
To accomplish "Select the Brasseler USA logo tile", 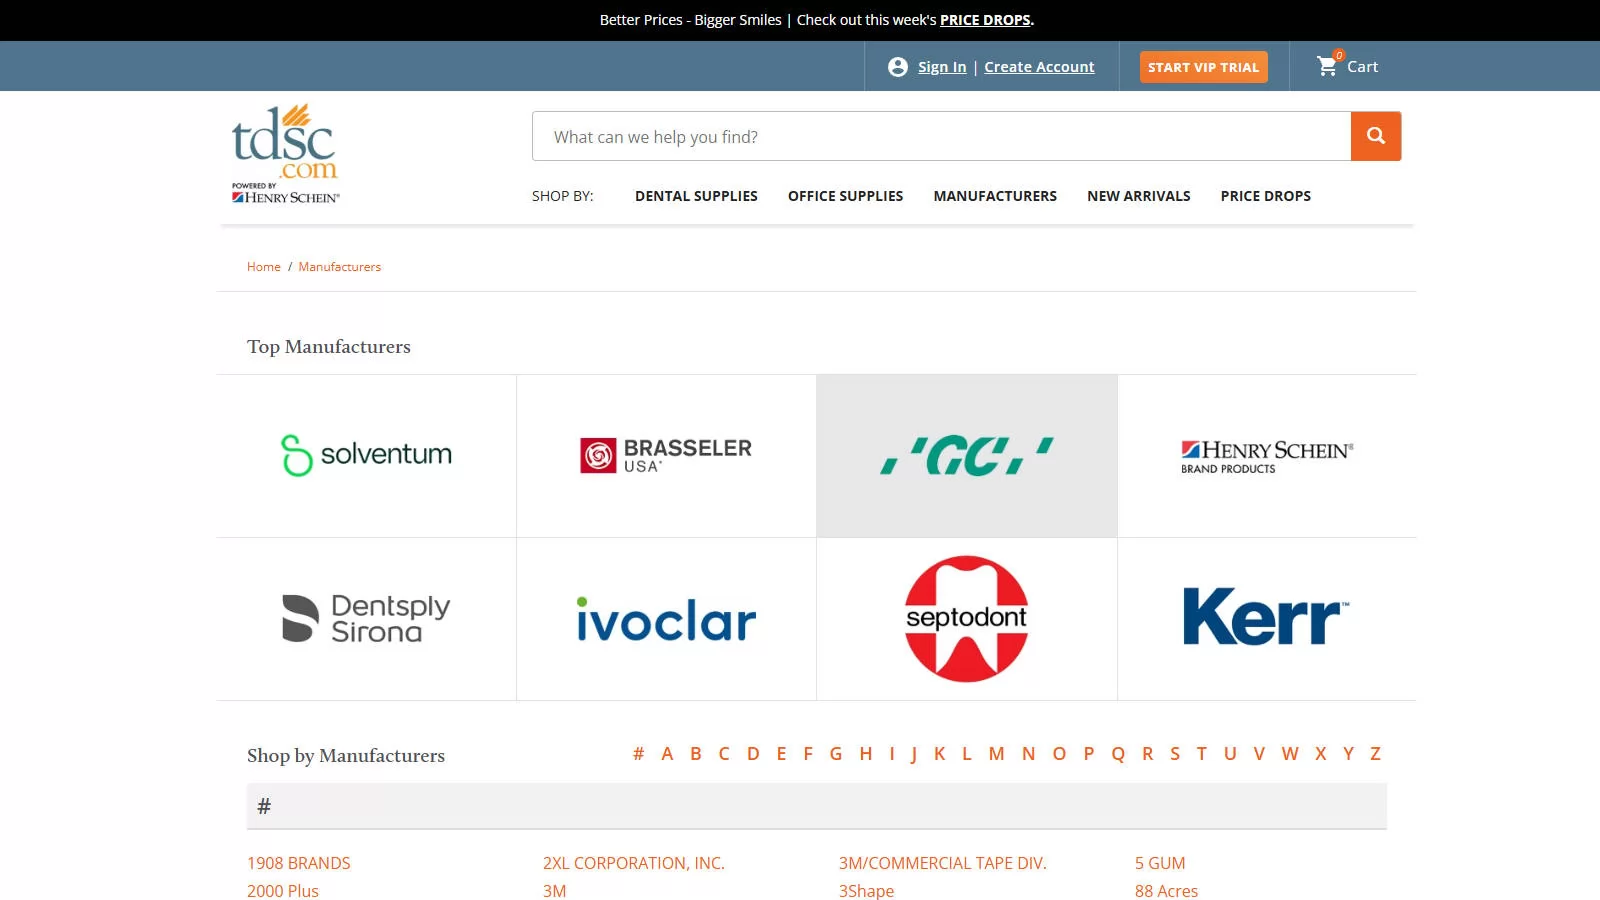I will (666, 455).
